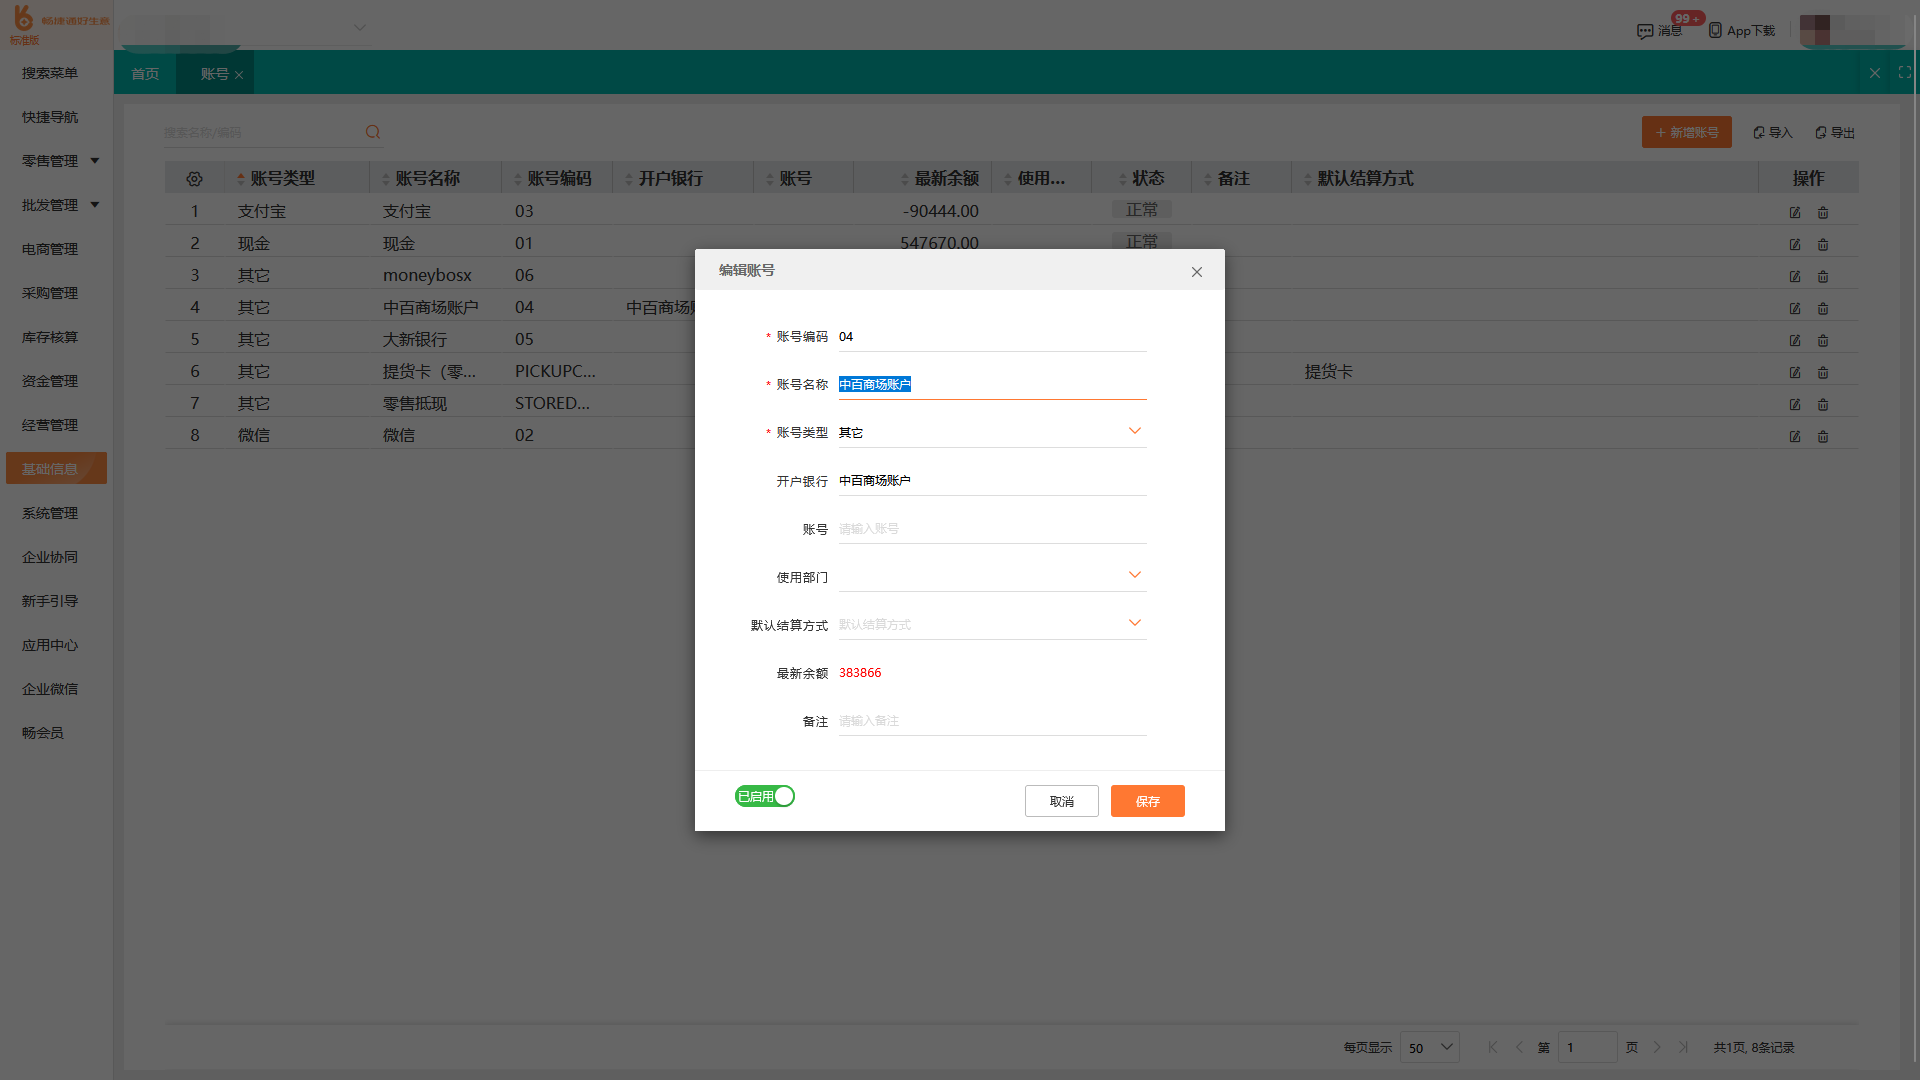Open the 账号 tab in top navigation
Viewport: 1920px width, 1080px height.
tap(214, 73)
